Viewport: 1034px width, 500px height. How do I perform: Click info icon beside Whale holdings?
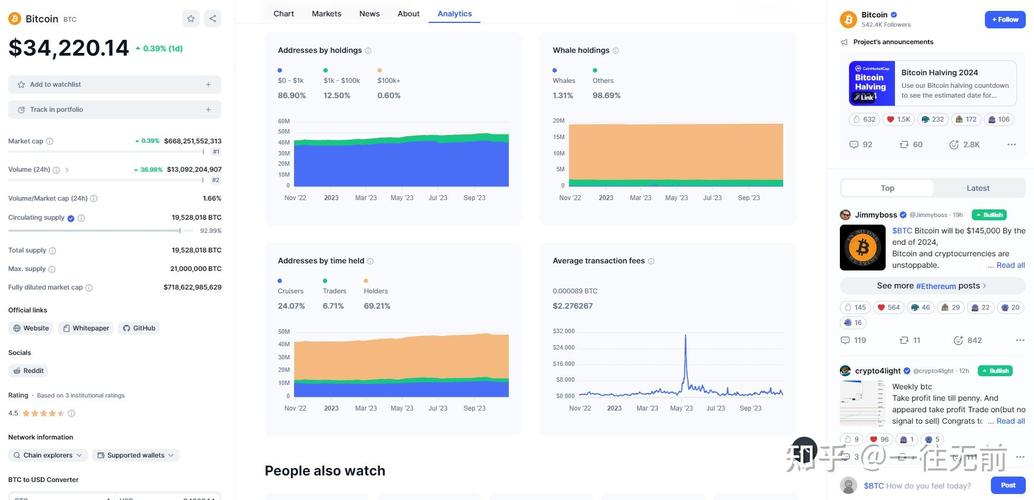coord(615,51)
